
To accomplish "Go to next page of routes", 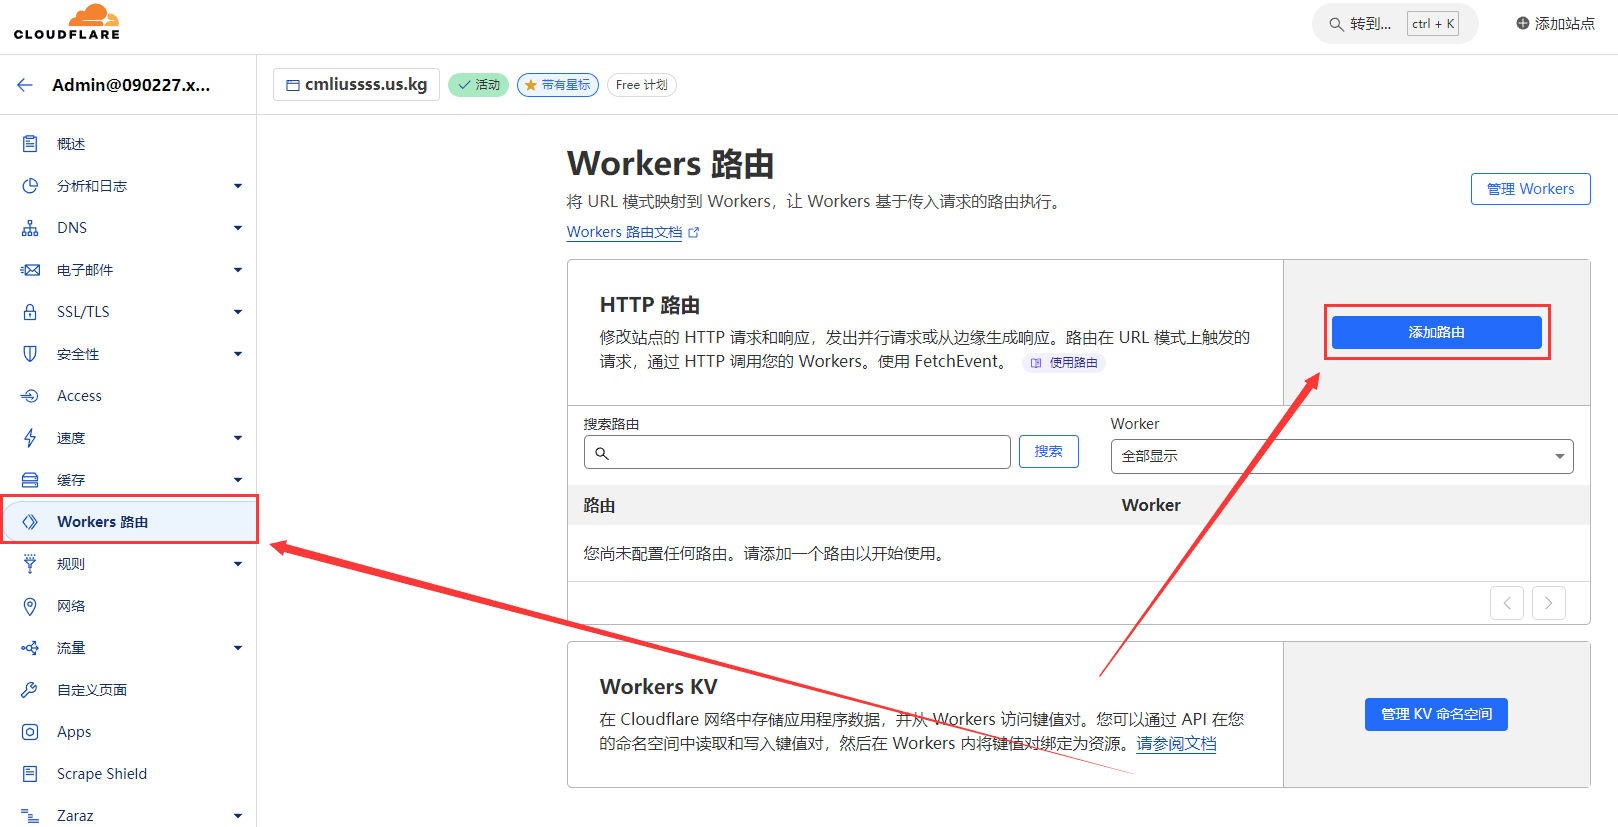I will tap(1548, 603).
